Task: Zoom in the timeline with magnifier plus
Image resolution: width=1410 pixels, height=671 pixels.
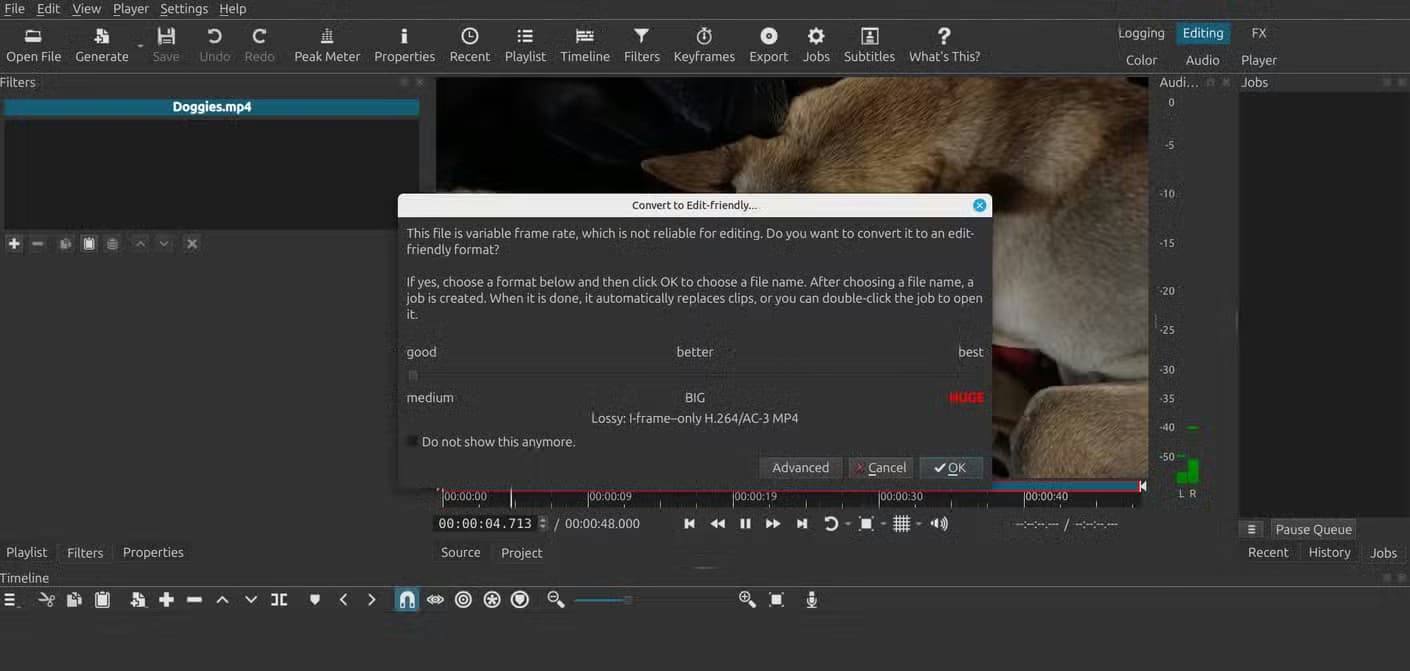Action: coord(747,599)
